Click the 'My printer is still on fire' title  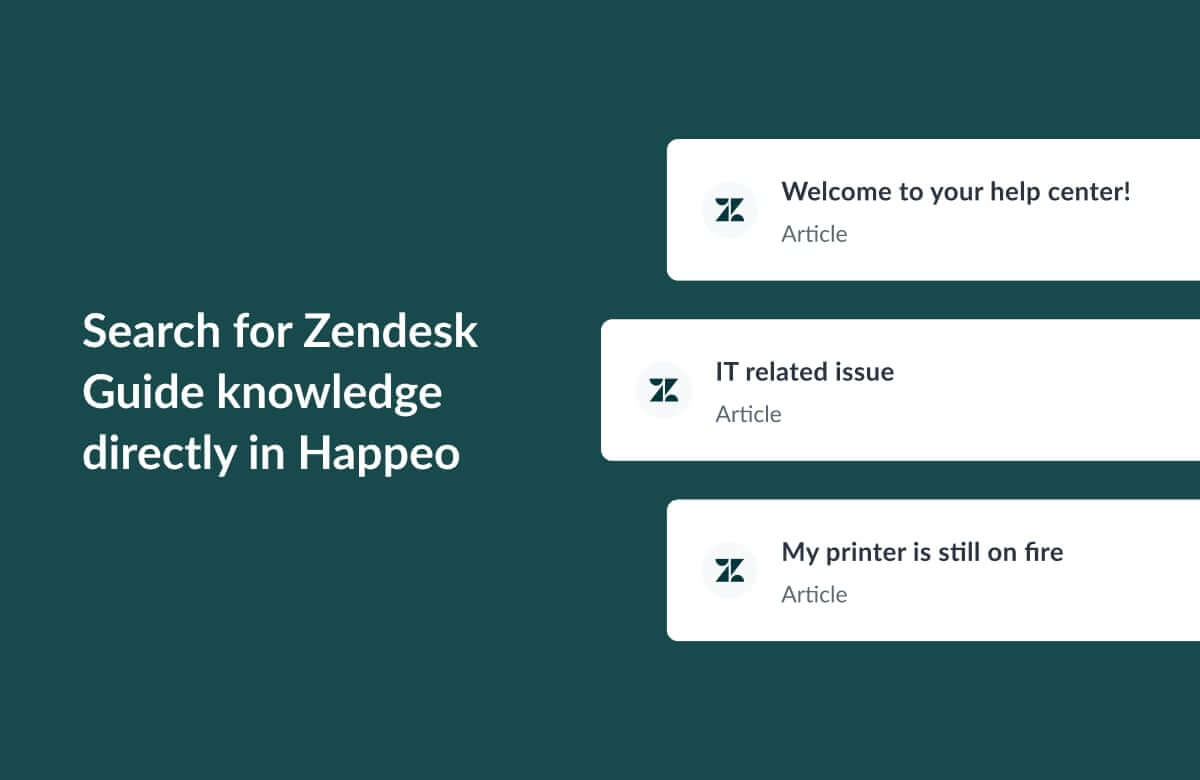pyautogui.click(x=922, y=551)
